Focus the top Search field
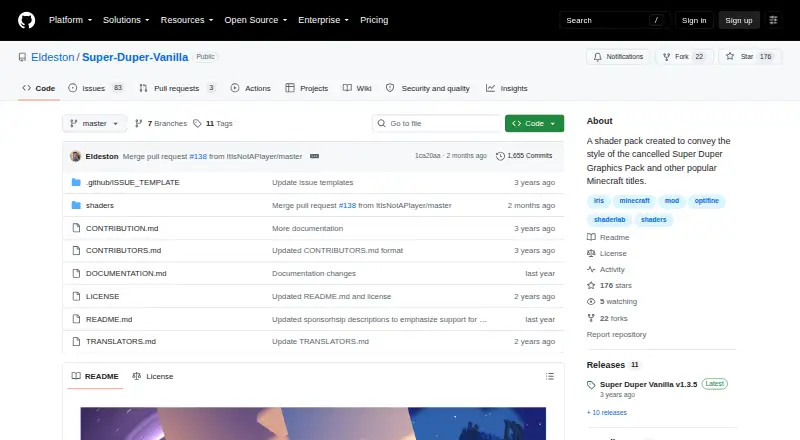The height and width of the screenshot is (440, 800). click(x=614, y=20)
